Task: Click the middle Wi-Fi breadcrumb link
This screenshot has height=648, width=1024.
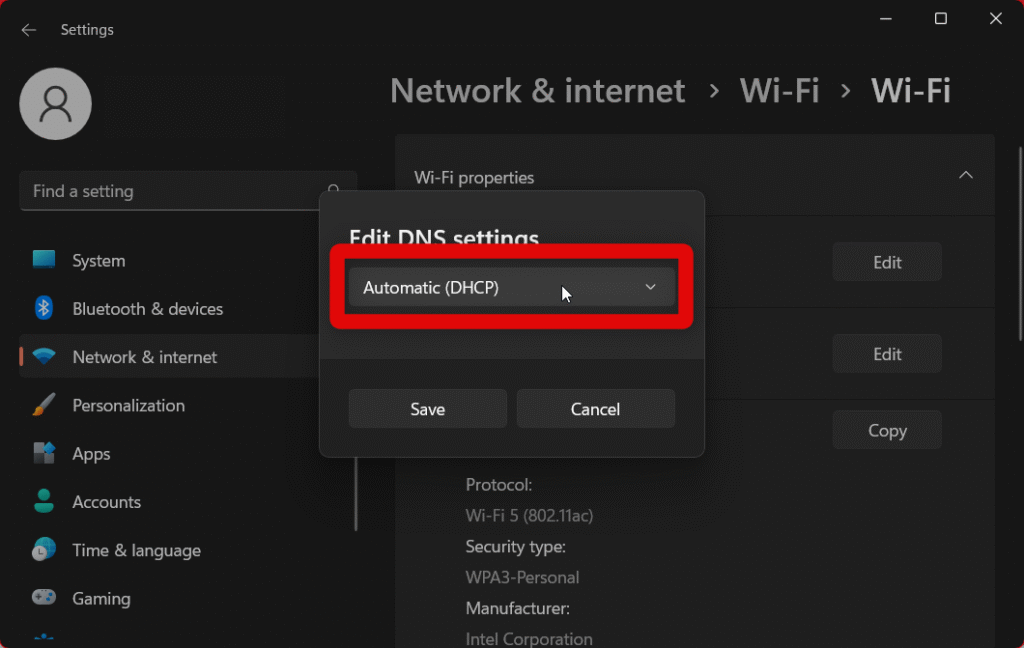Action: tap(779, 91)
